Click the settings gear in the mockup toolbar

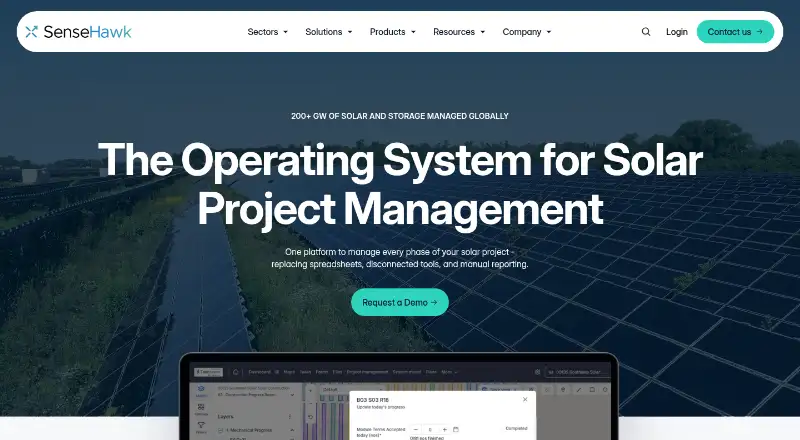537,372
